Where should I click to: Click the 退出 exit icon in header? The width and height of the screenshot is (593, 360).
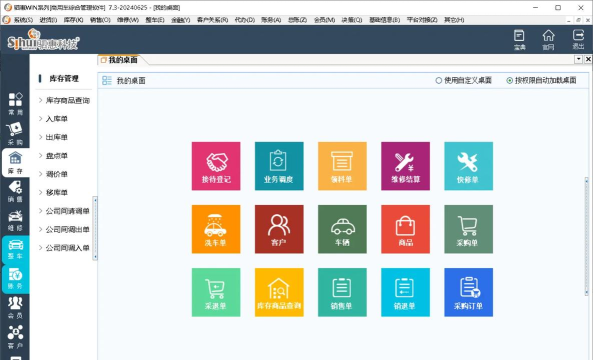click(x=578, y=40)
